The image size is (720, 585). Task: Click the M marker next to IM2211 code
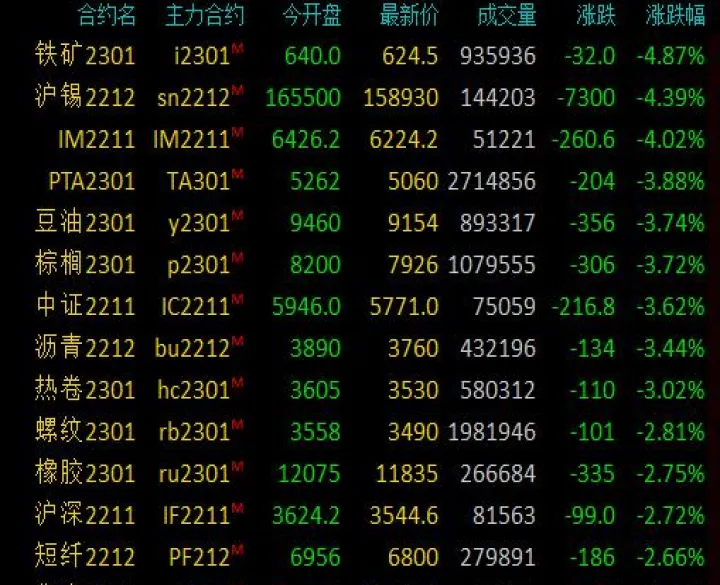point(238,133)
